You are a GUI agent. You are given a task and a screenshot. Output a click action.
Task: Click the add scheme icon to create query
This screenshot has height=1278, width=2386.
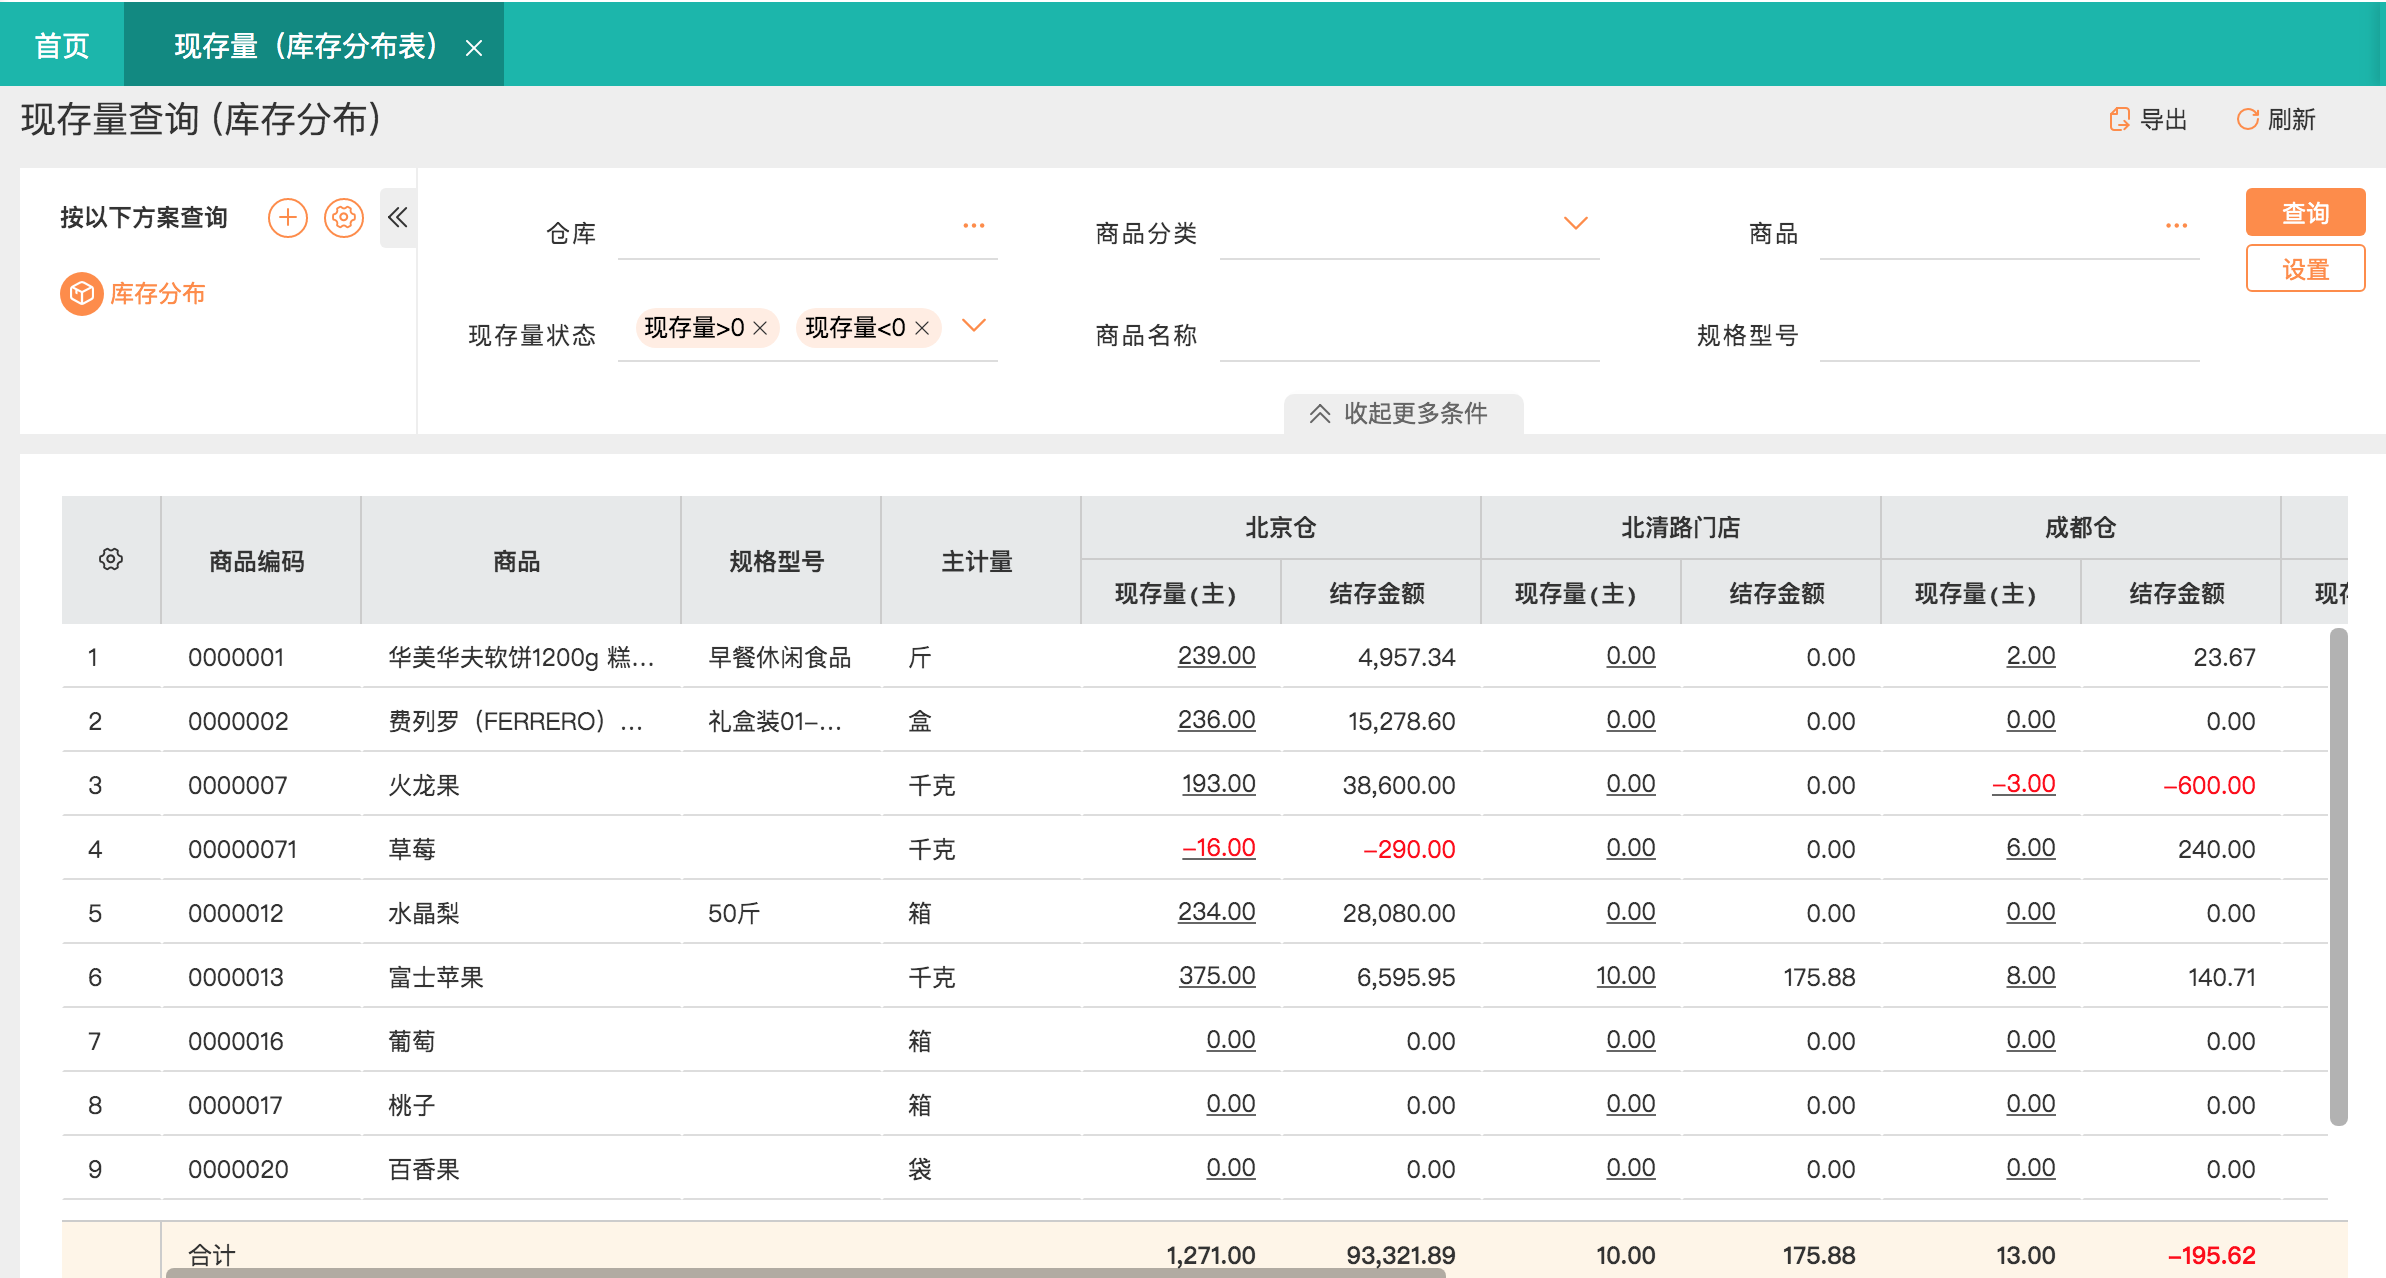click(290, 219)
